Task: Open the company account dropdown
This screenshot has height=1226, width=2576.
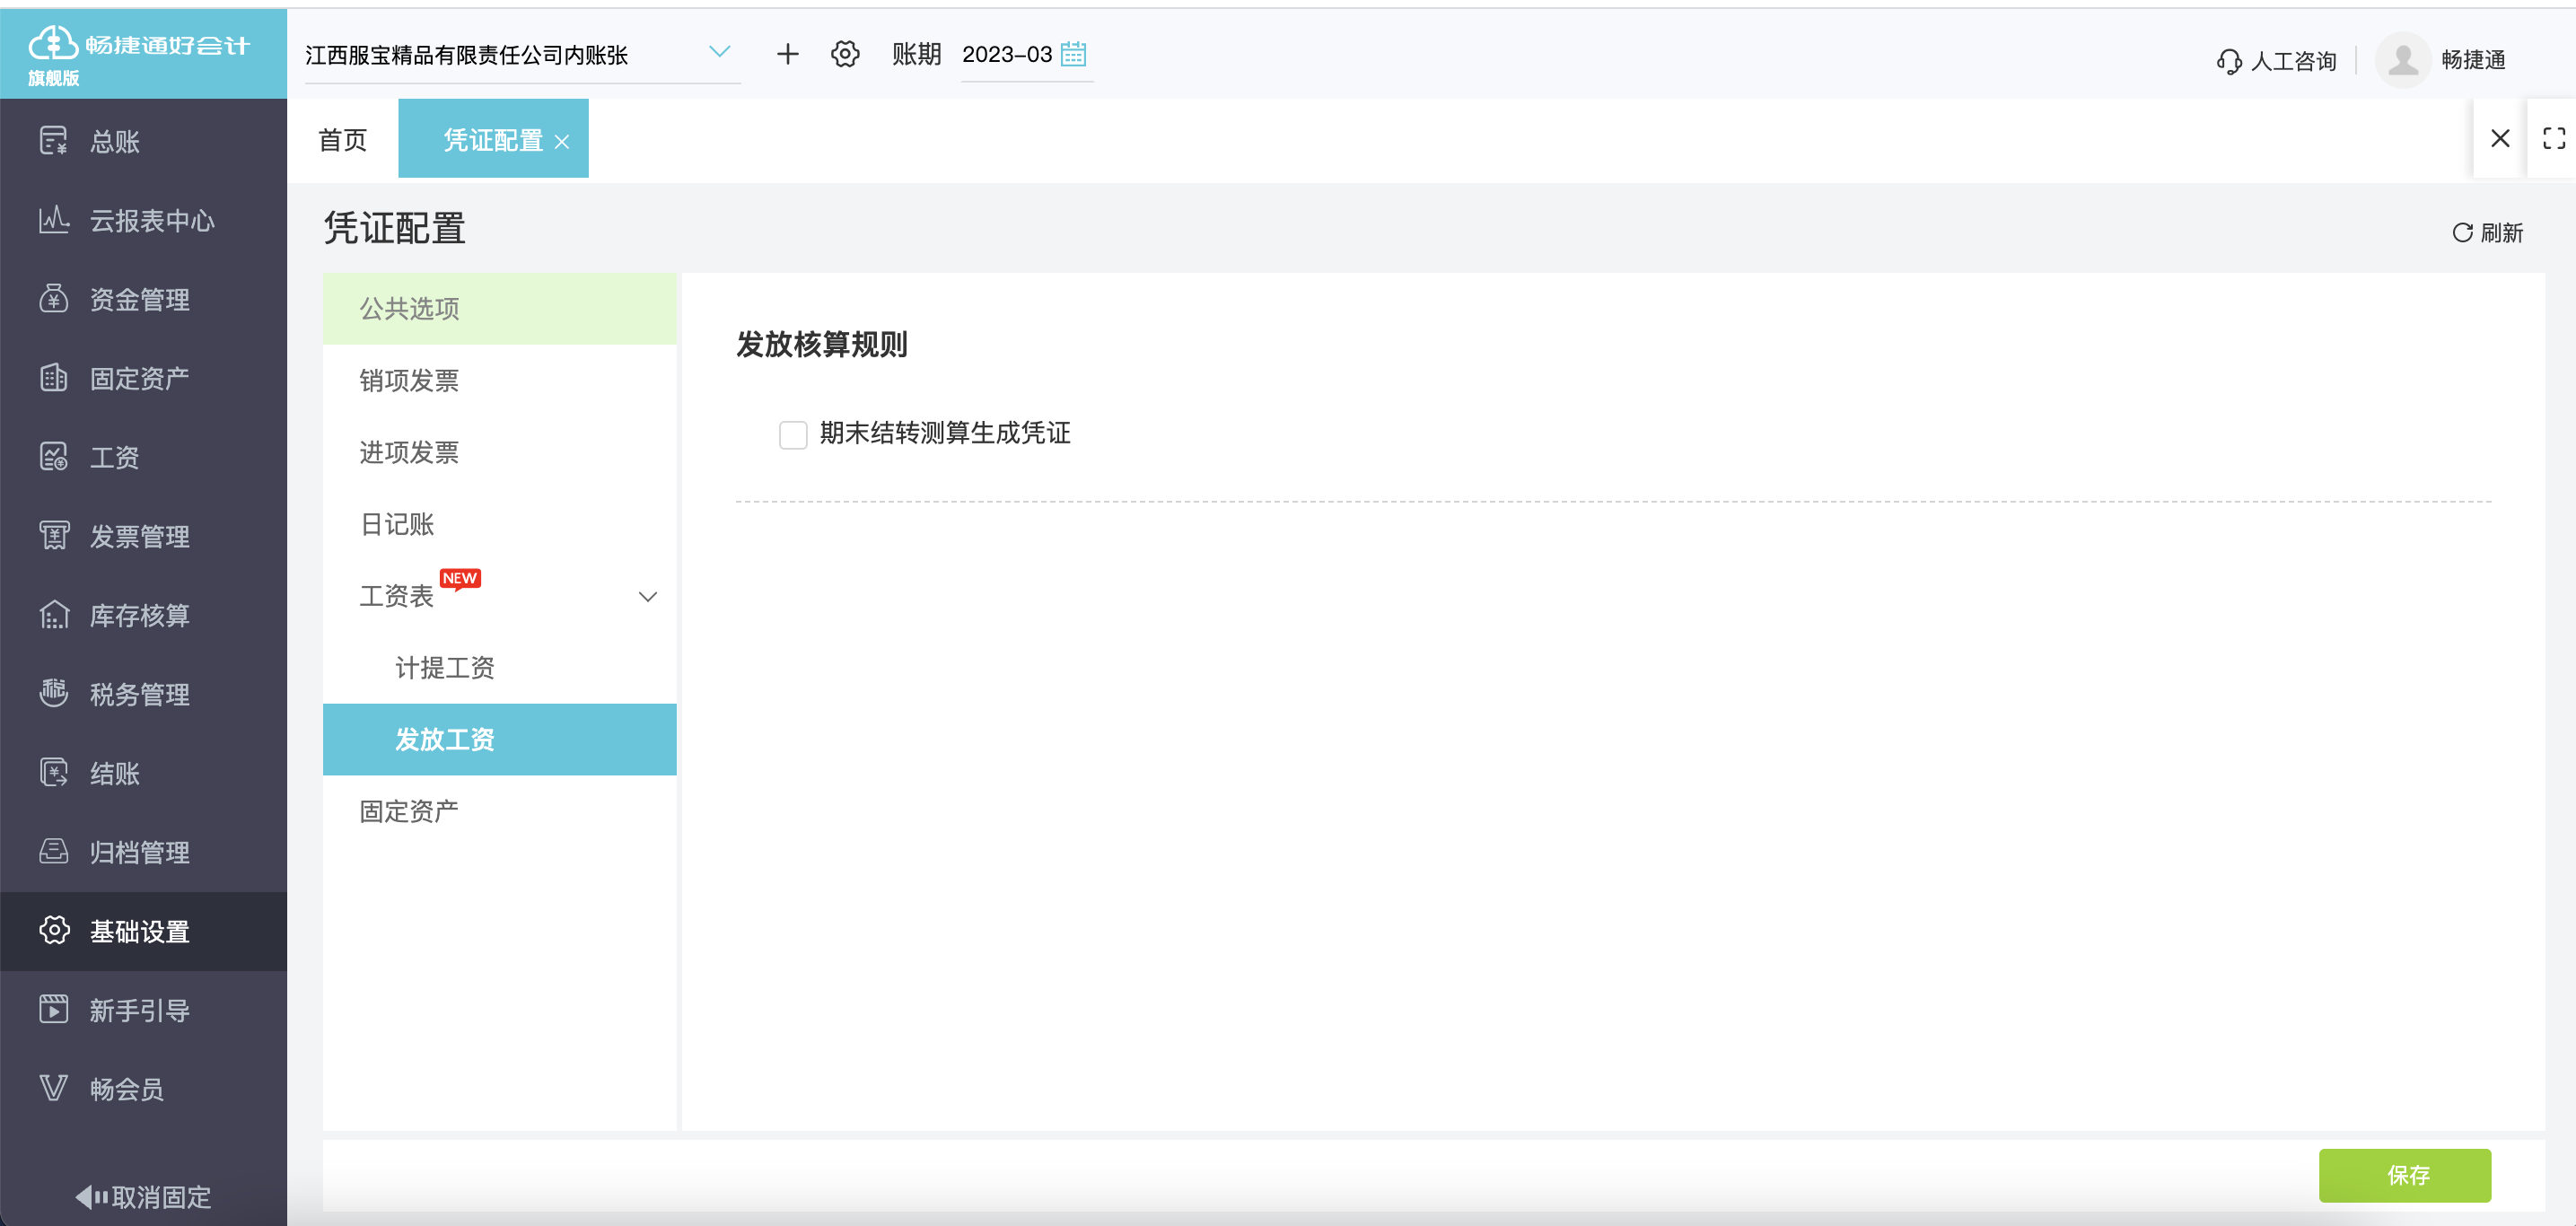Action: pyautogui.click(x=722, y=54)
